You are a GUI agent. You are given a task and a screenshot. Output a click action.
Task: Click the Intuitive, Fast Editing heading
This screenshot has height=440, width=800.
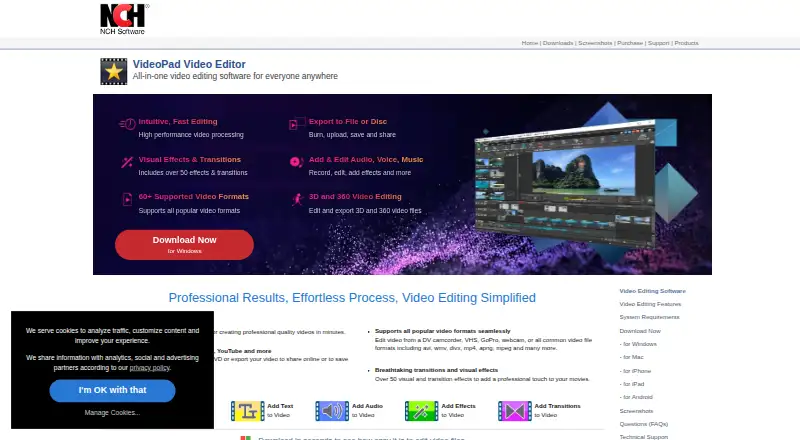(x=178, y=121)
